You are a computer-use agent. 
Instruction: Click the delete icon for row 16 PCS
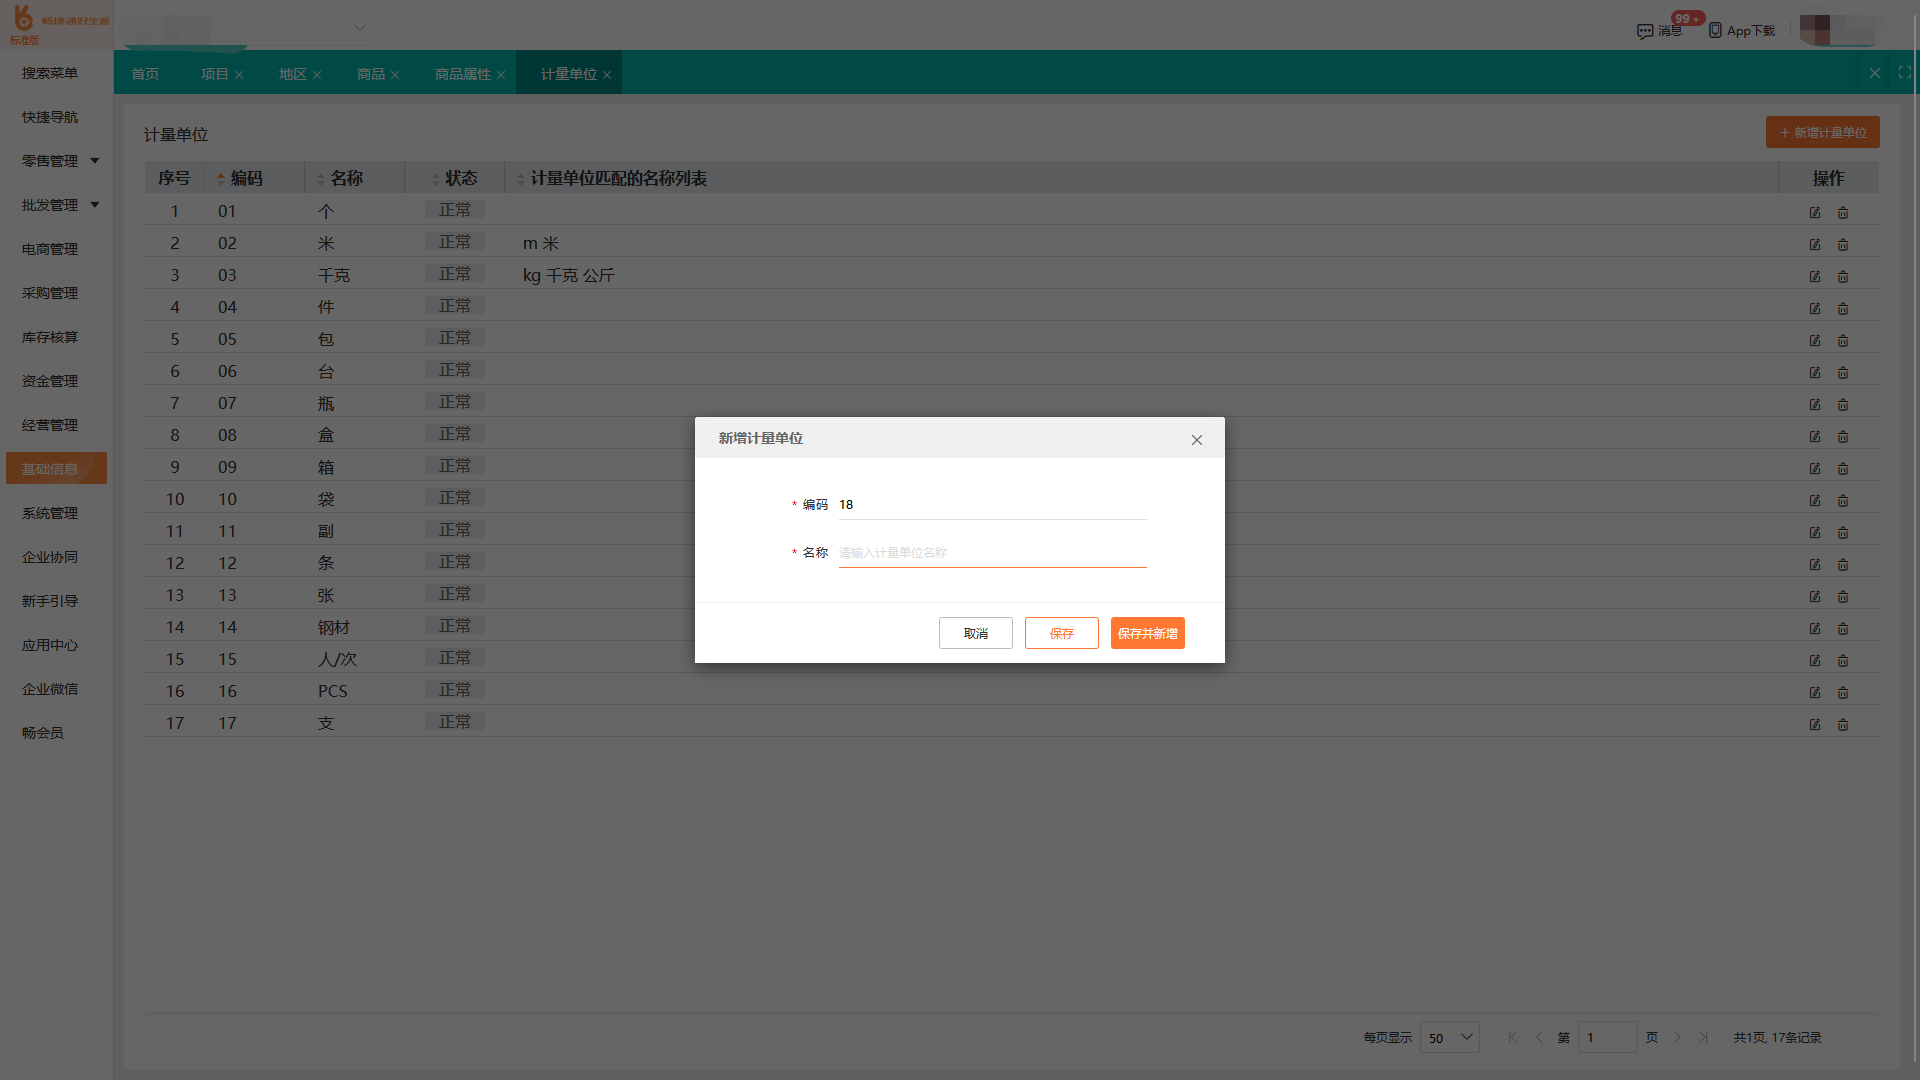tap(1844, 691)
